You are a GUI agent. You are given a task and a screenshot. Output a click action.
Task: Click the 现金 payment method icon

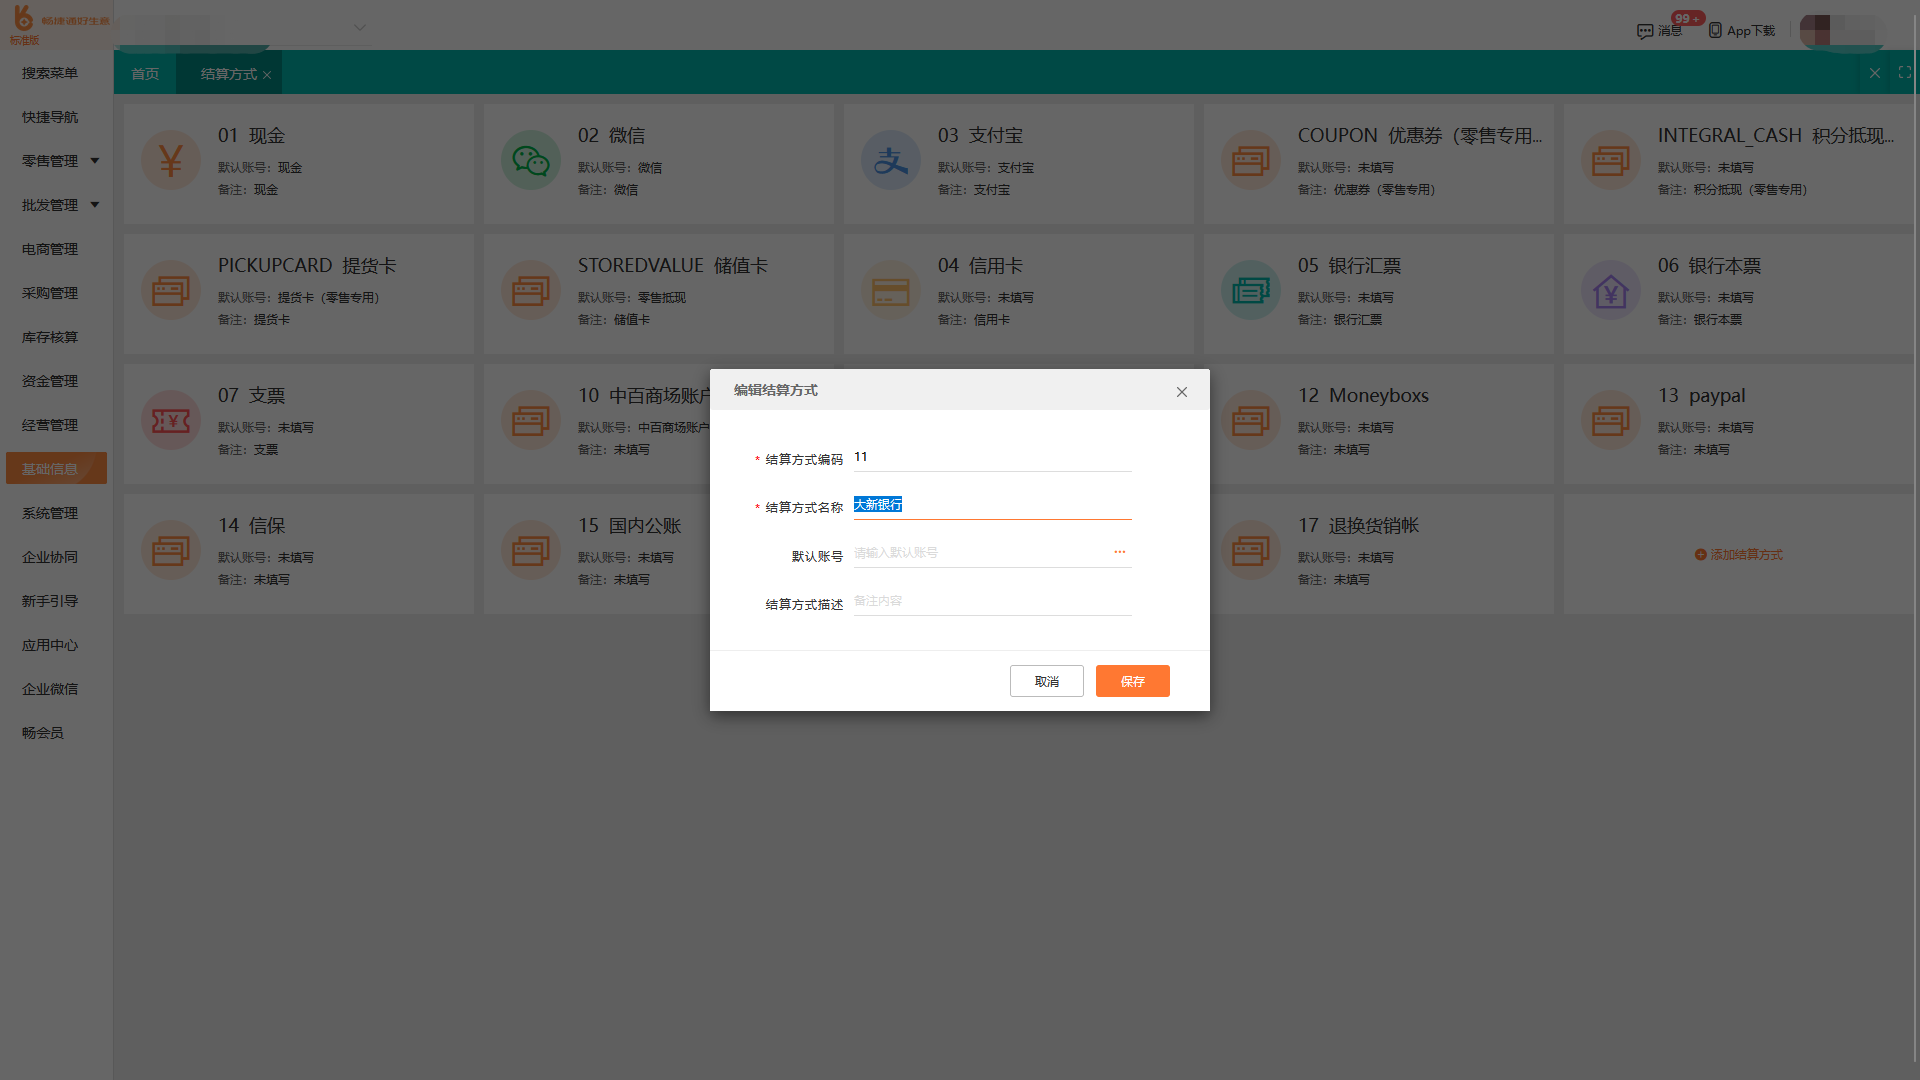pos(171,158)
